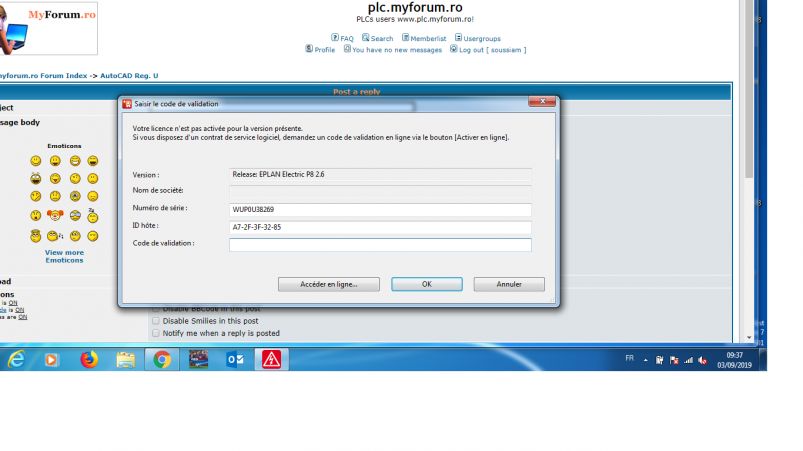The image size is (803, 451).
Task: Open Windows File Explorer from the taskbar
Action: (x=126, y=359)
